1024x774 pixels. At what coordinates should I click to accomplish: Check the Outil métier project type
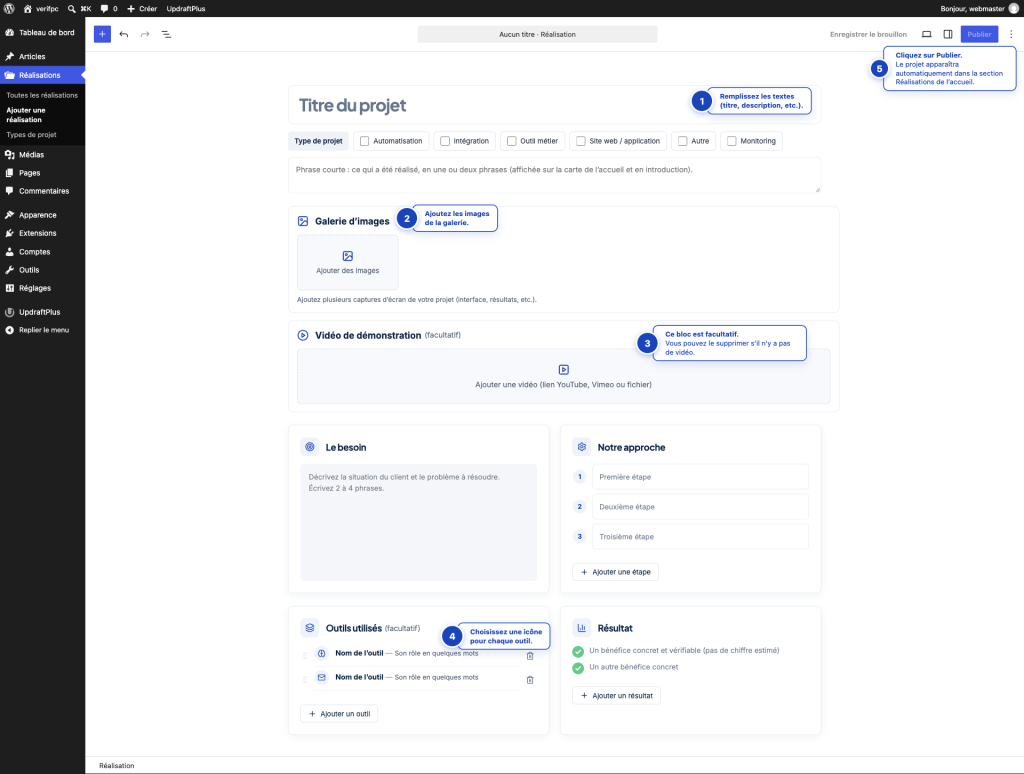pos(511,141)
